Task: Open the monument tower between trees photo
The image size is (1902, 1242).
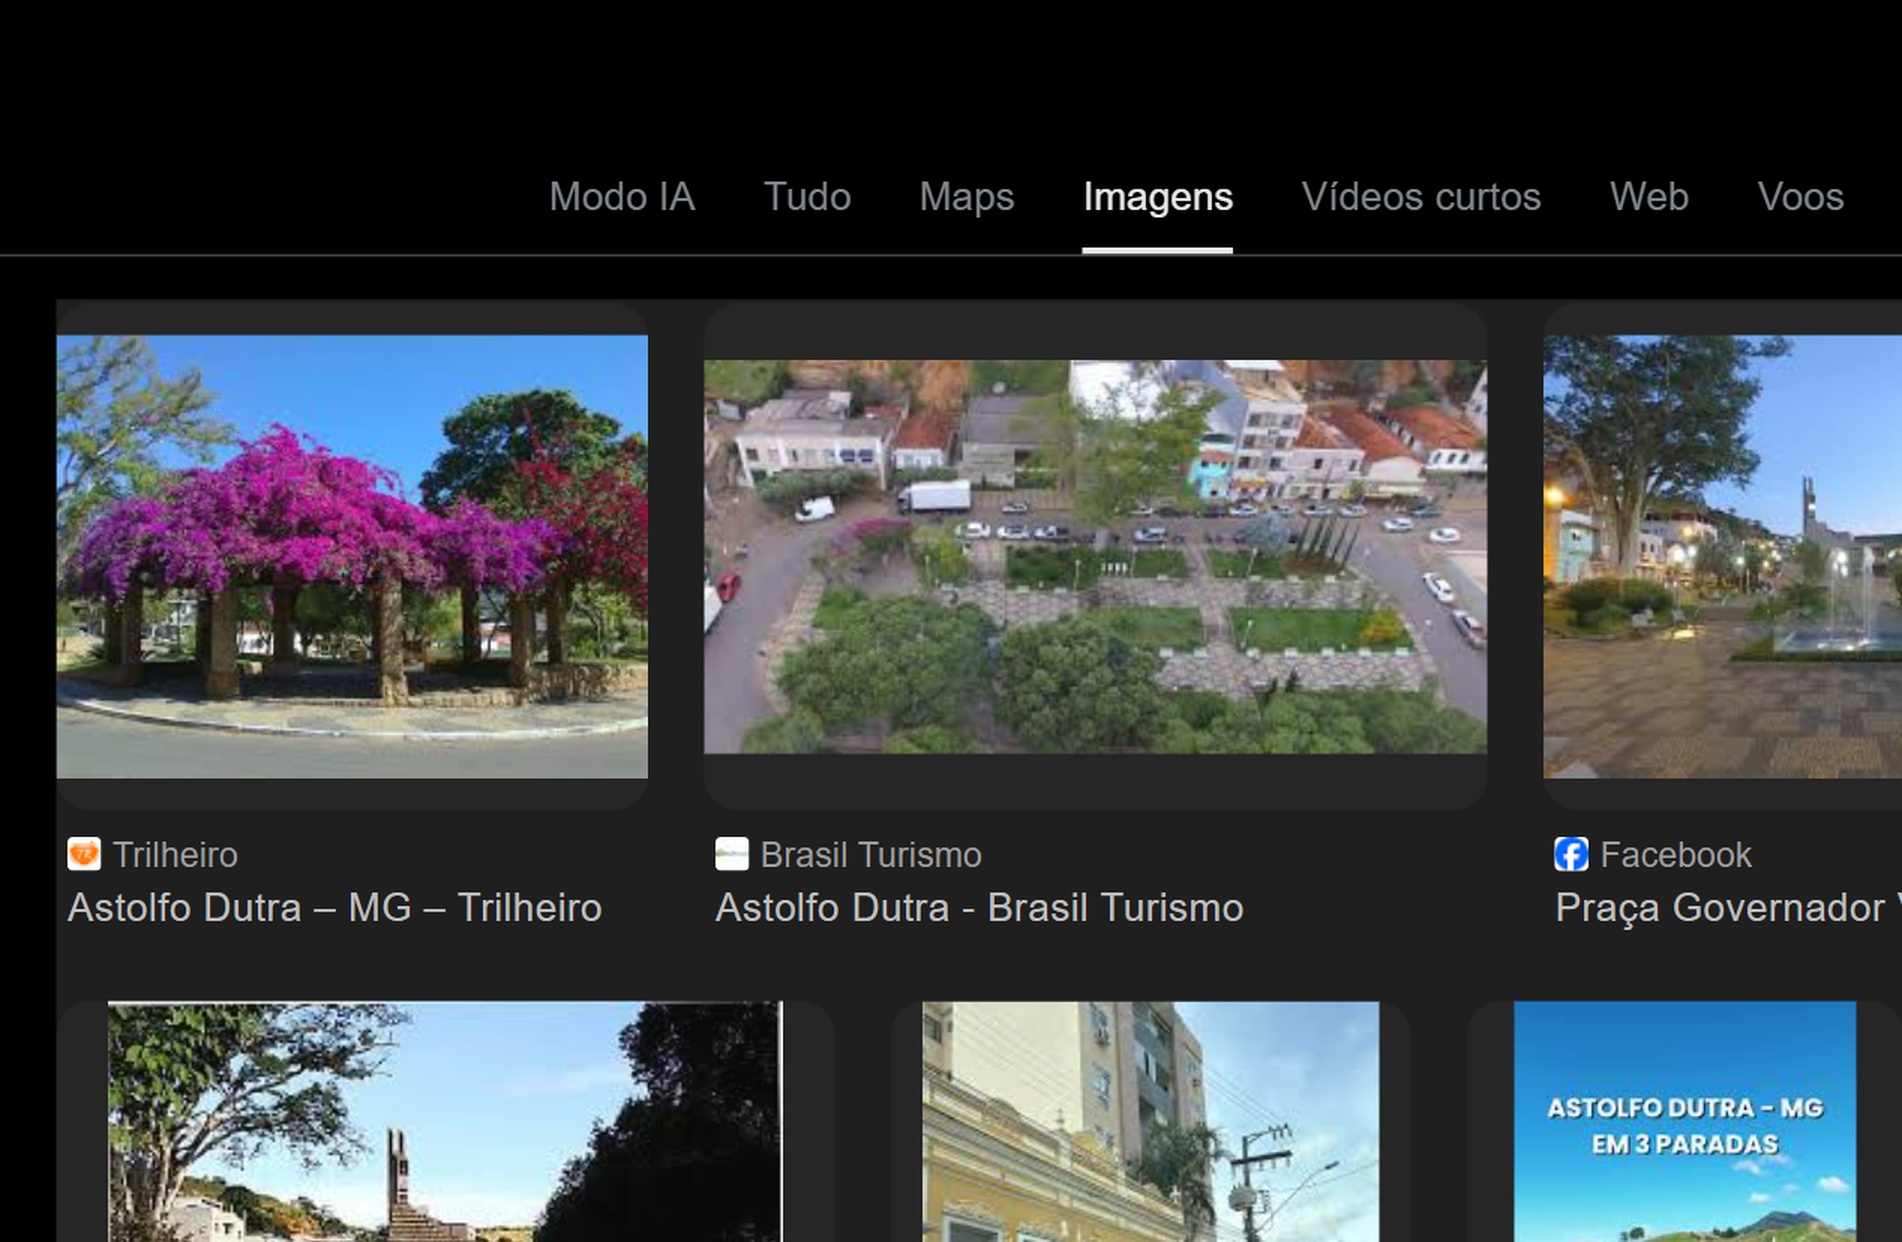Action: [444, 1120]
